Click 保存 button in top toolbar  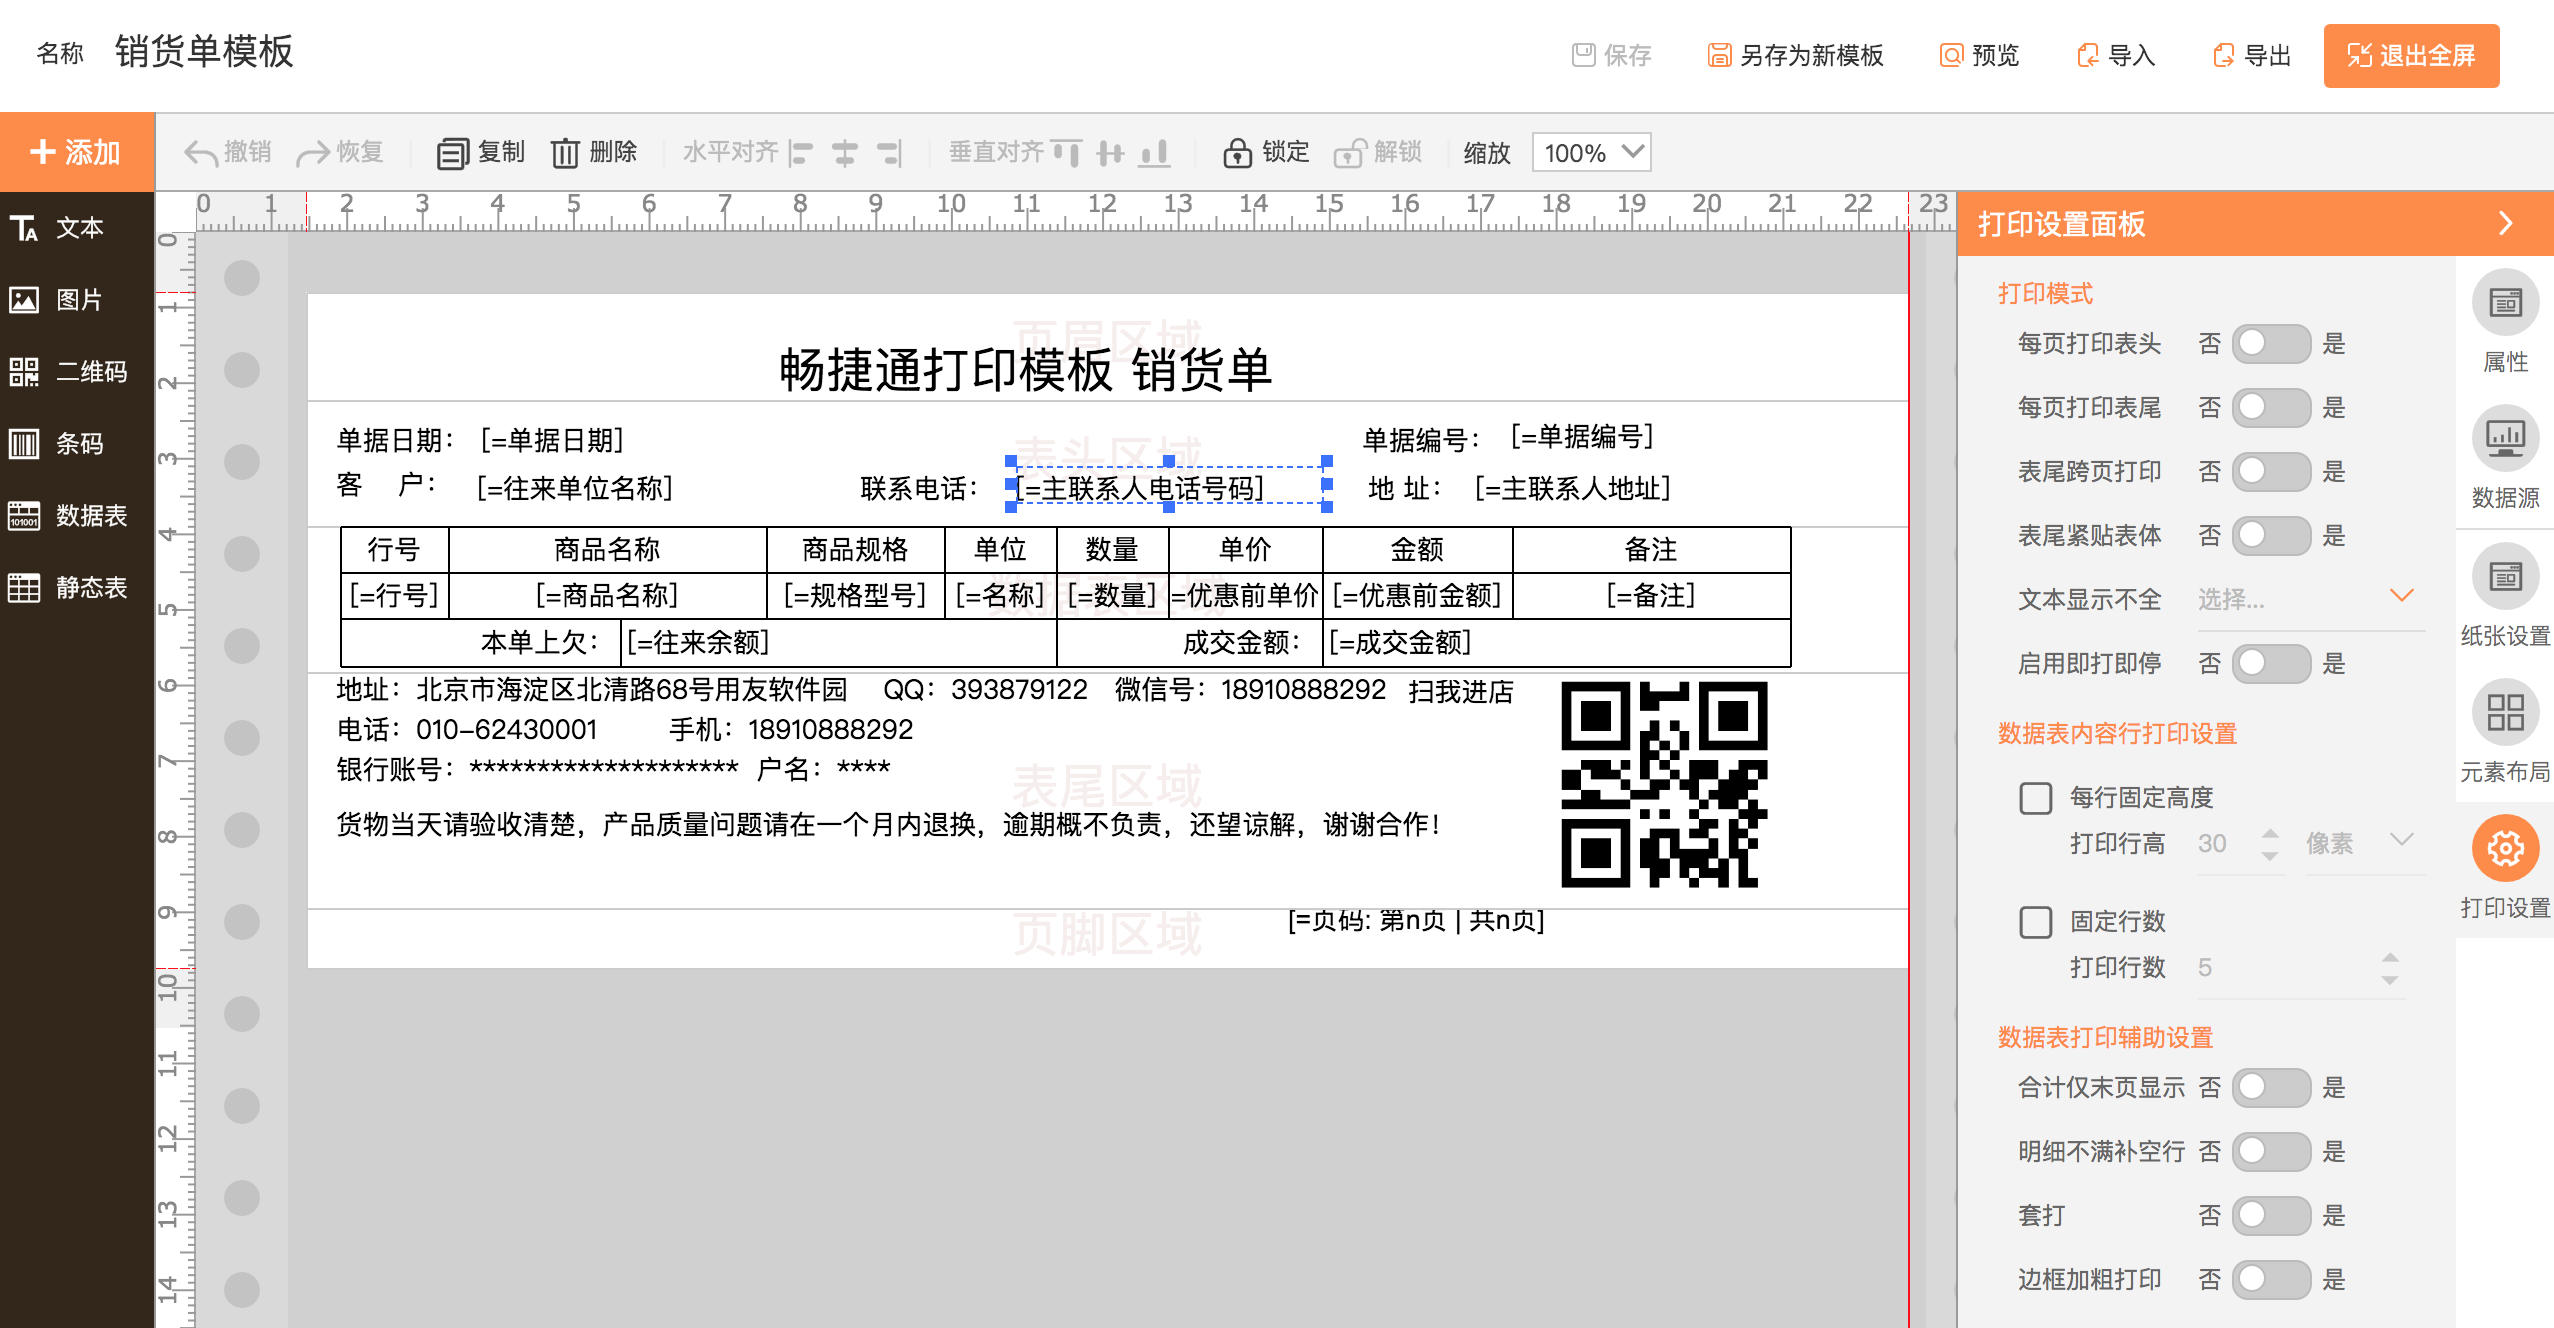click(1613, 54)
